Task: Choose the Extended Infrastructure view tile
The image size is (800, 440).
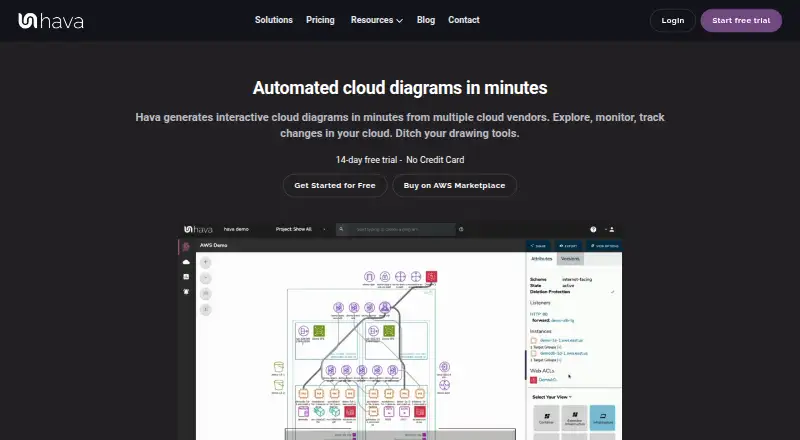Action: pyautogui.click(x=574, y=418)
